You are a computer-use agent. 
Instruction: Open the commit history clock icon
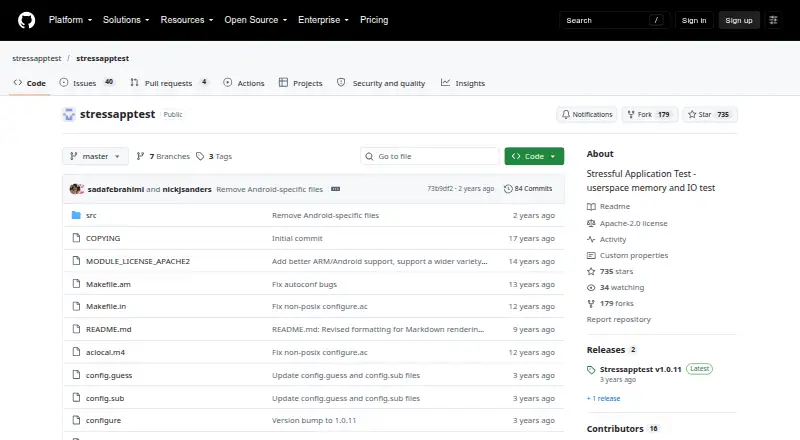pyautogui.click(x=508, y=189)
